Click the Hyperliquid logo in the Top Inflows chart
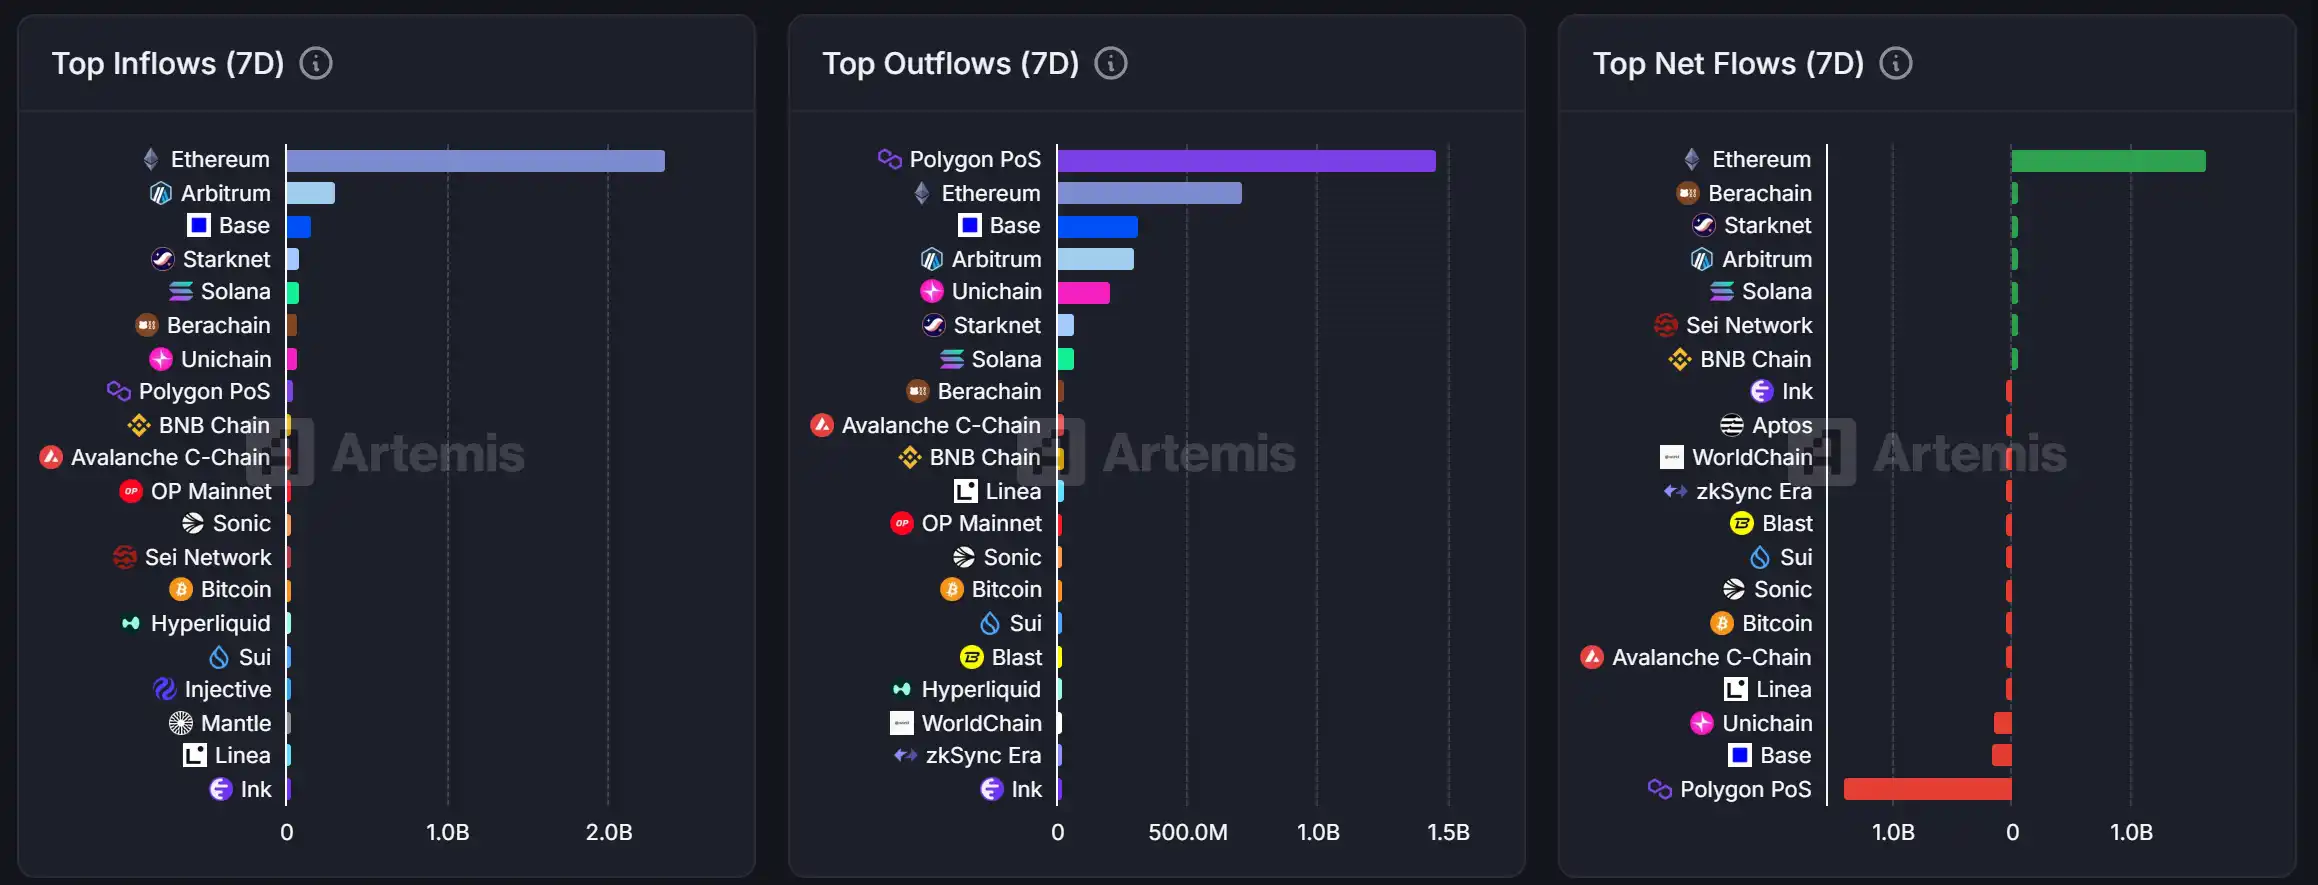The width and height of the screenshot is (2318, 885). click(x=131, y=623)
